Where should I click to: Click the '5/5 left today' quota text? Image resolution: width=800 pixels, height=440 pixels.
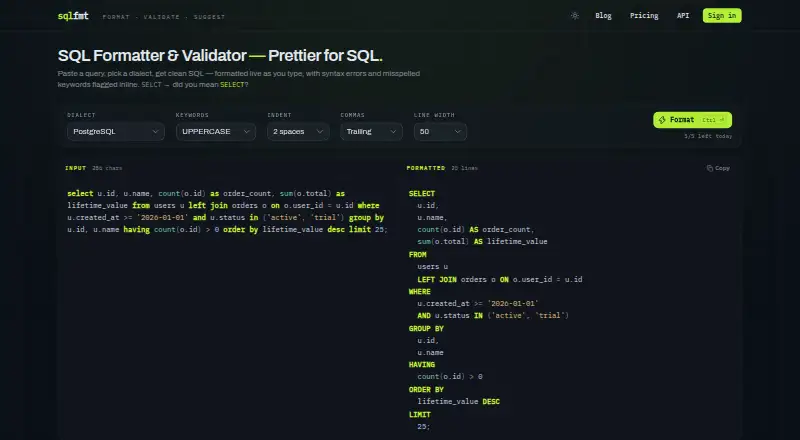tap(708, 136)
